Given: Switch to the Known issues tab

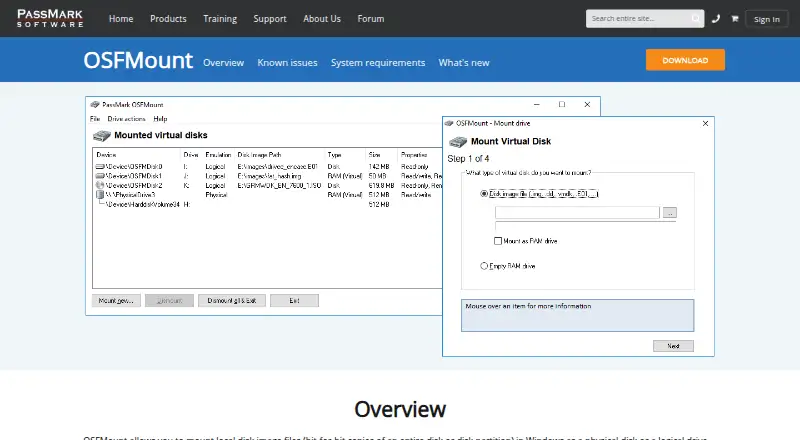Looking at the screenshot, I should point(287,63).
